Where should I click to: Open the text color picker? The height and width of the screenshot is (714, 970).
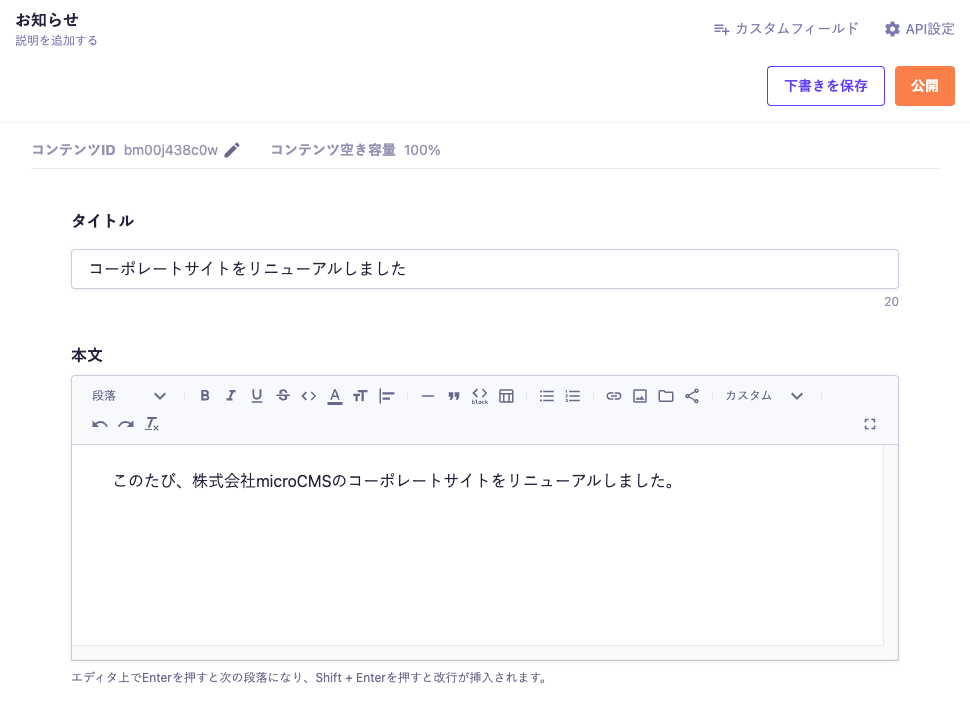[335, 396]
